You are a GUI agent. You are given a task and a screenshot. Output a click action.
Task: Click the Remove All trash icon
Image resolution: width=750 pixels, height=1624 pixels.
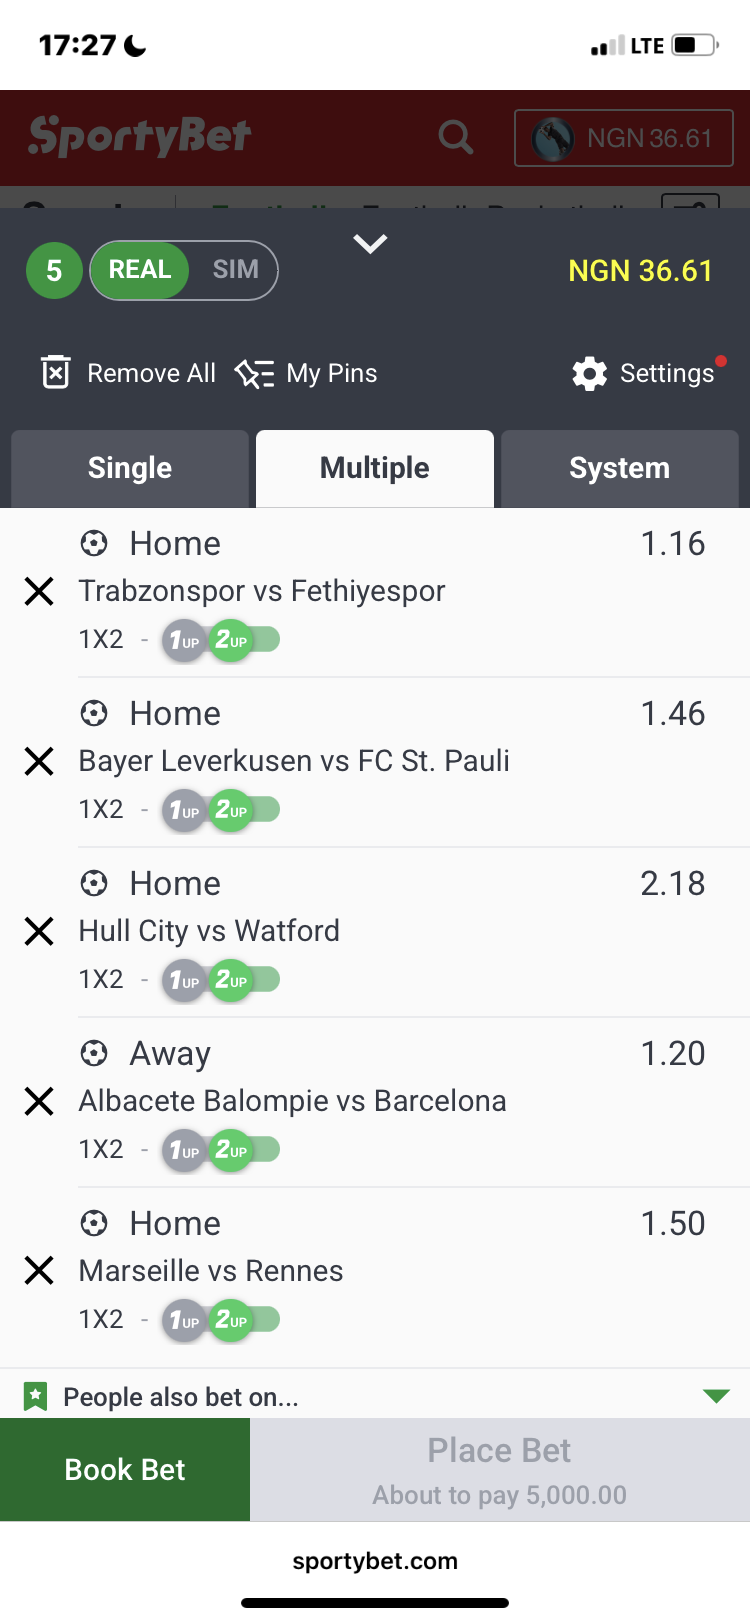pos(56,373)
